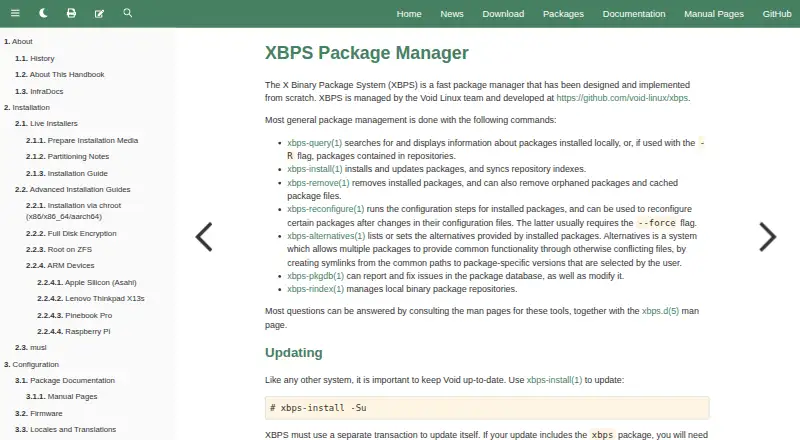Go to the next chapter arrow
The image size is (800, 440).
[x=767, y=237]
